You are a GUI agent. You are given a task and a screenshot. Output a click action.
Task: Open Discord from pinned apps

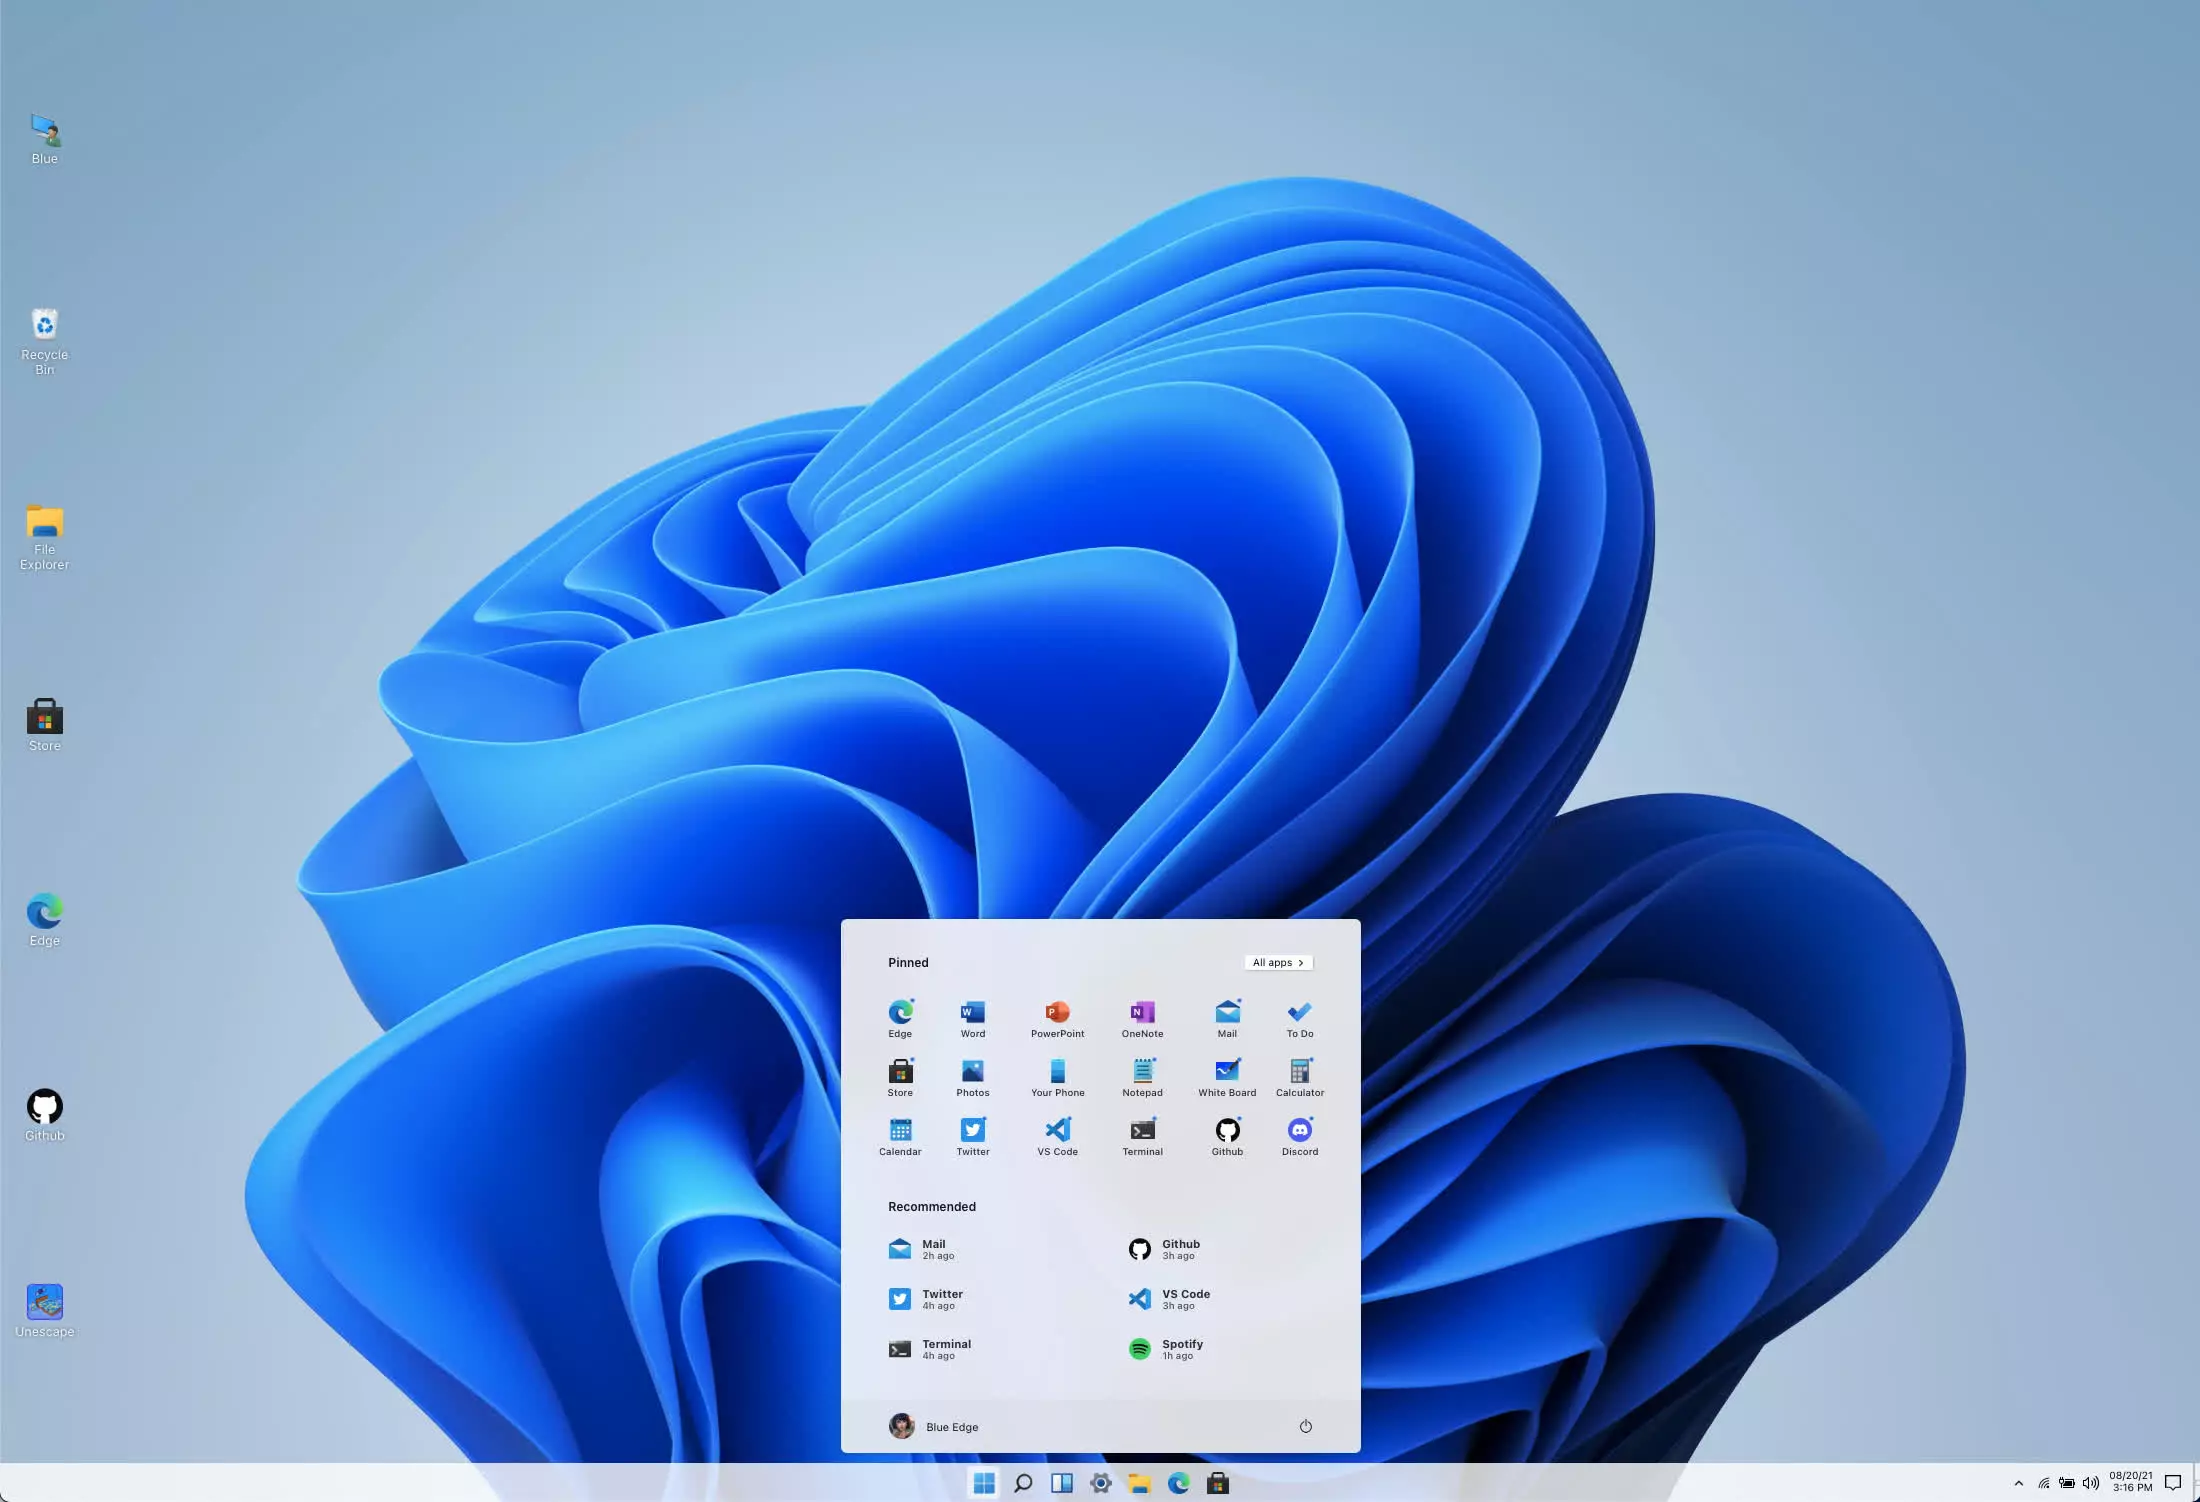tap(1299, 1129)
